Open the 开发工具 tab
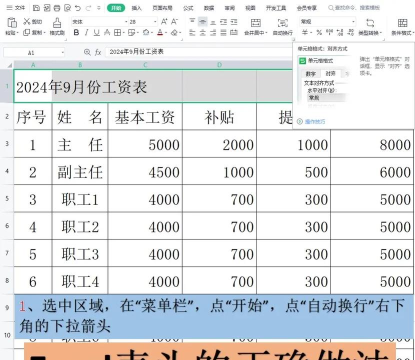This screenshot has height=360, width=415. [276, 8]
